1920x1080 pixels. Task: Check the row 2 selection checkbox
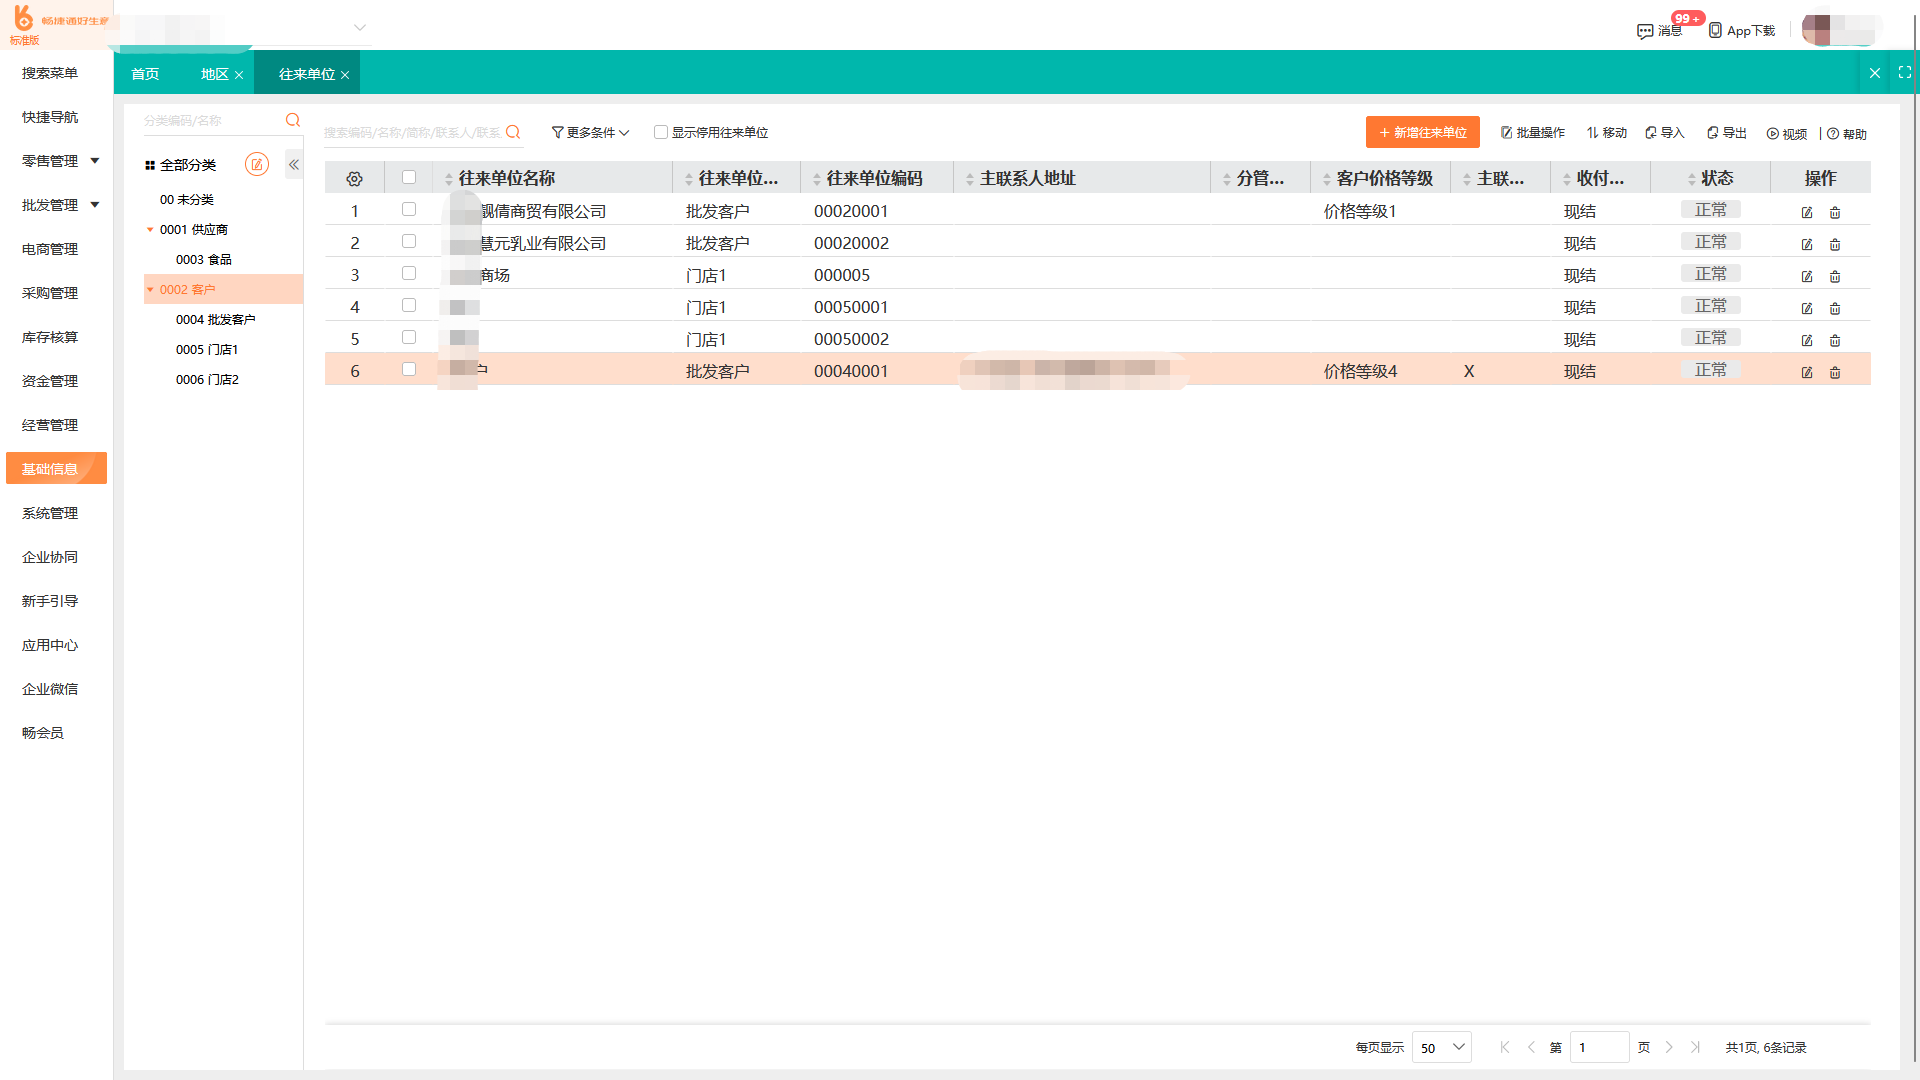tap(410, 241)
